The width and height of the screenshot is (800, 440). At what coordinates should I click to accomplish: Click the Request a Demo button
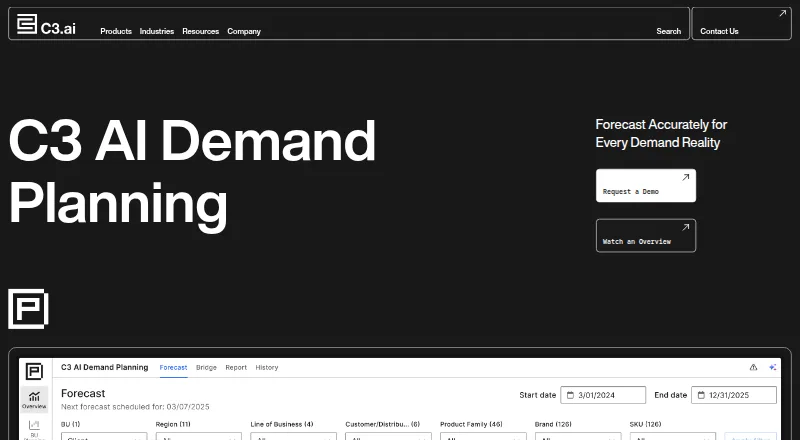pos(645,186)
